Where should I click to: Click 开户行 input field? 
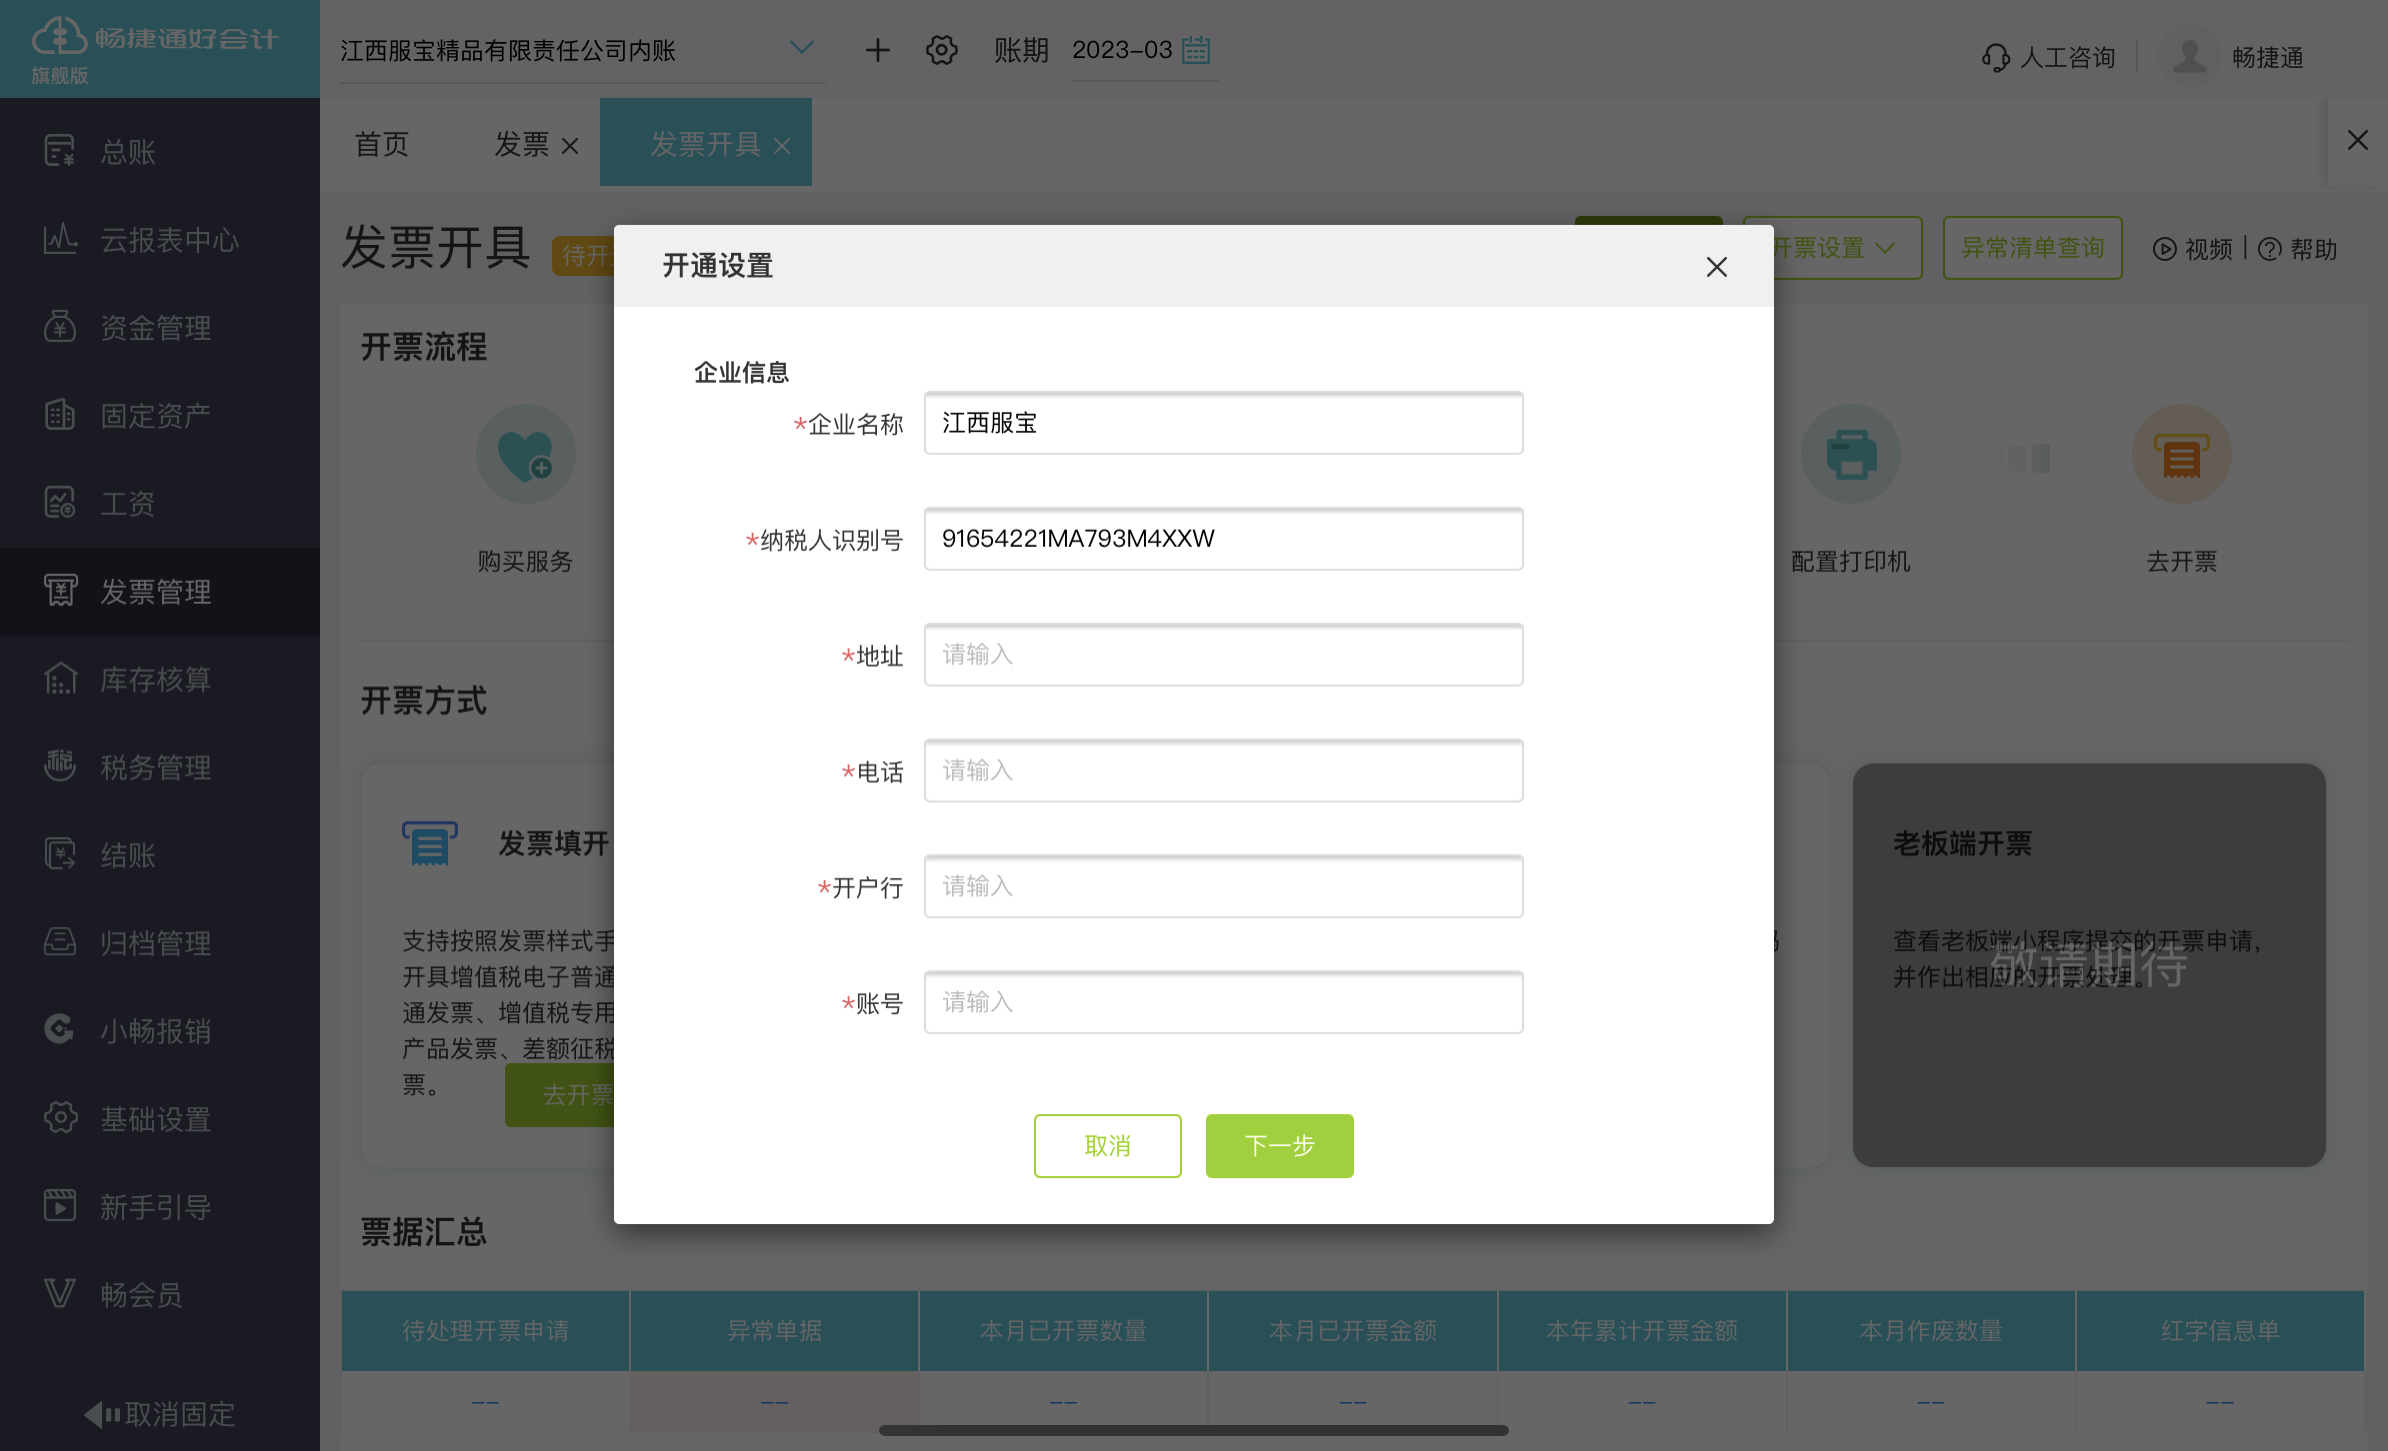click(x=1220, y=887)
